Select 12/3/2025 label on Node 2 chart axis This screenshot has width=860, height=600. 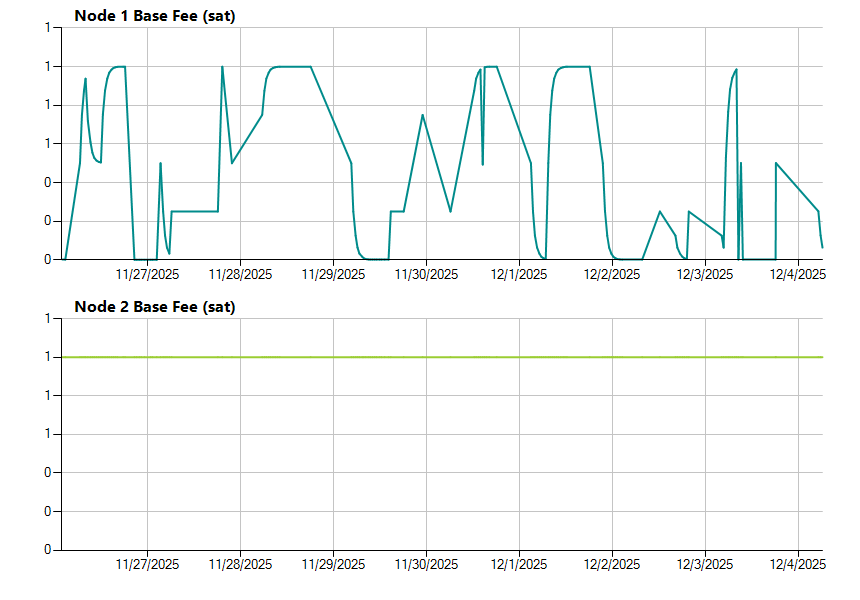pyautogui.click(x=705, y=565)
